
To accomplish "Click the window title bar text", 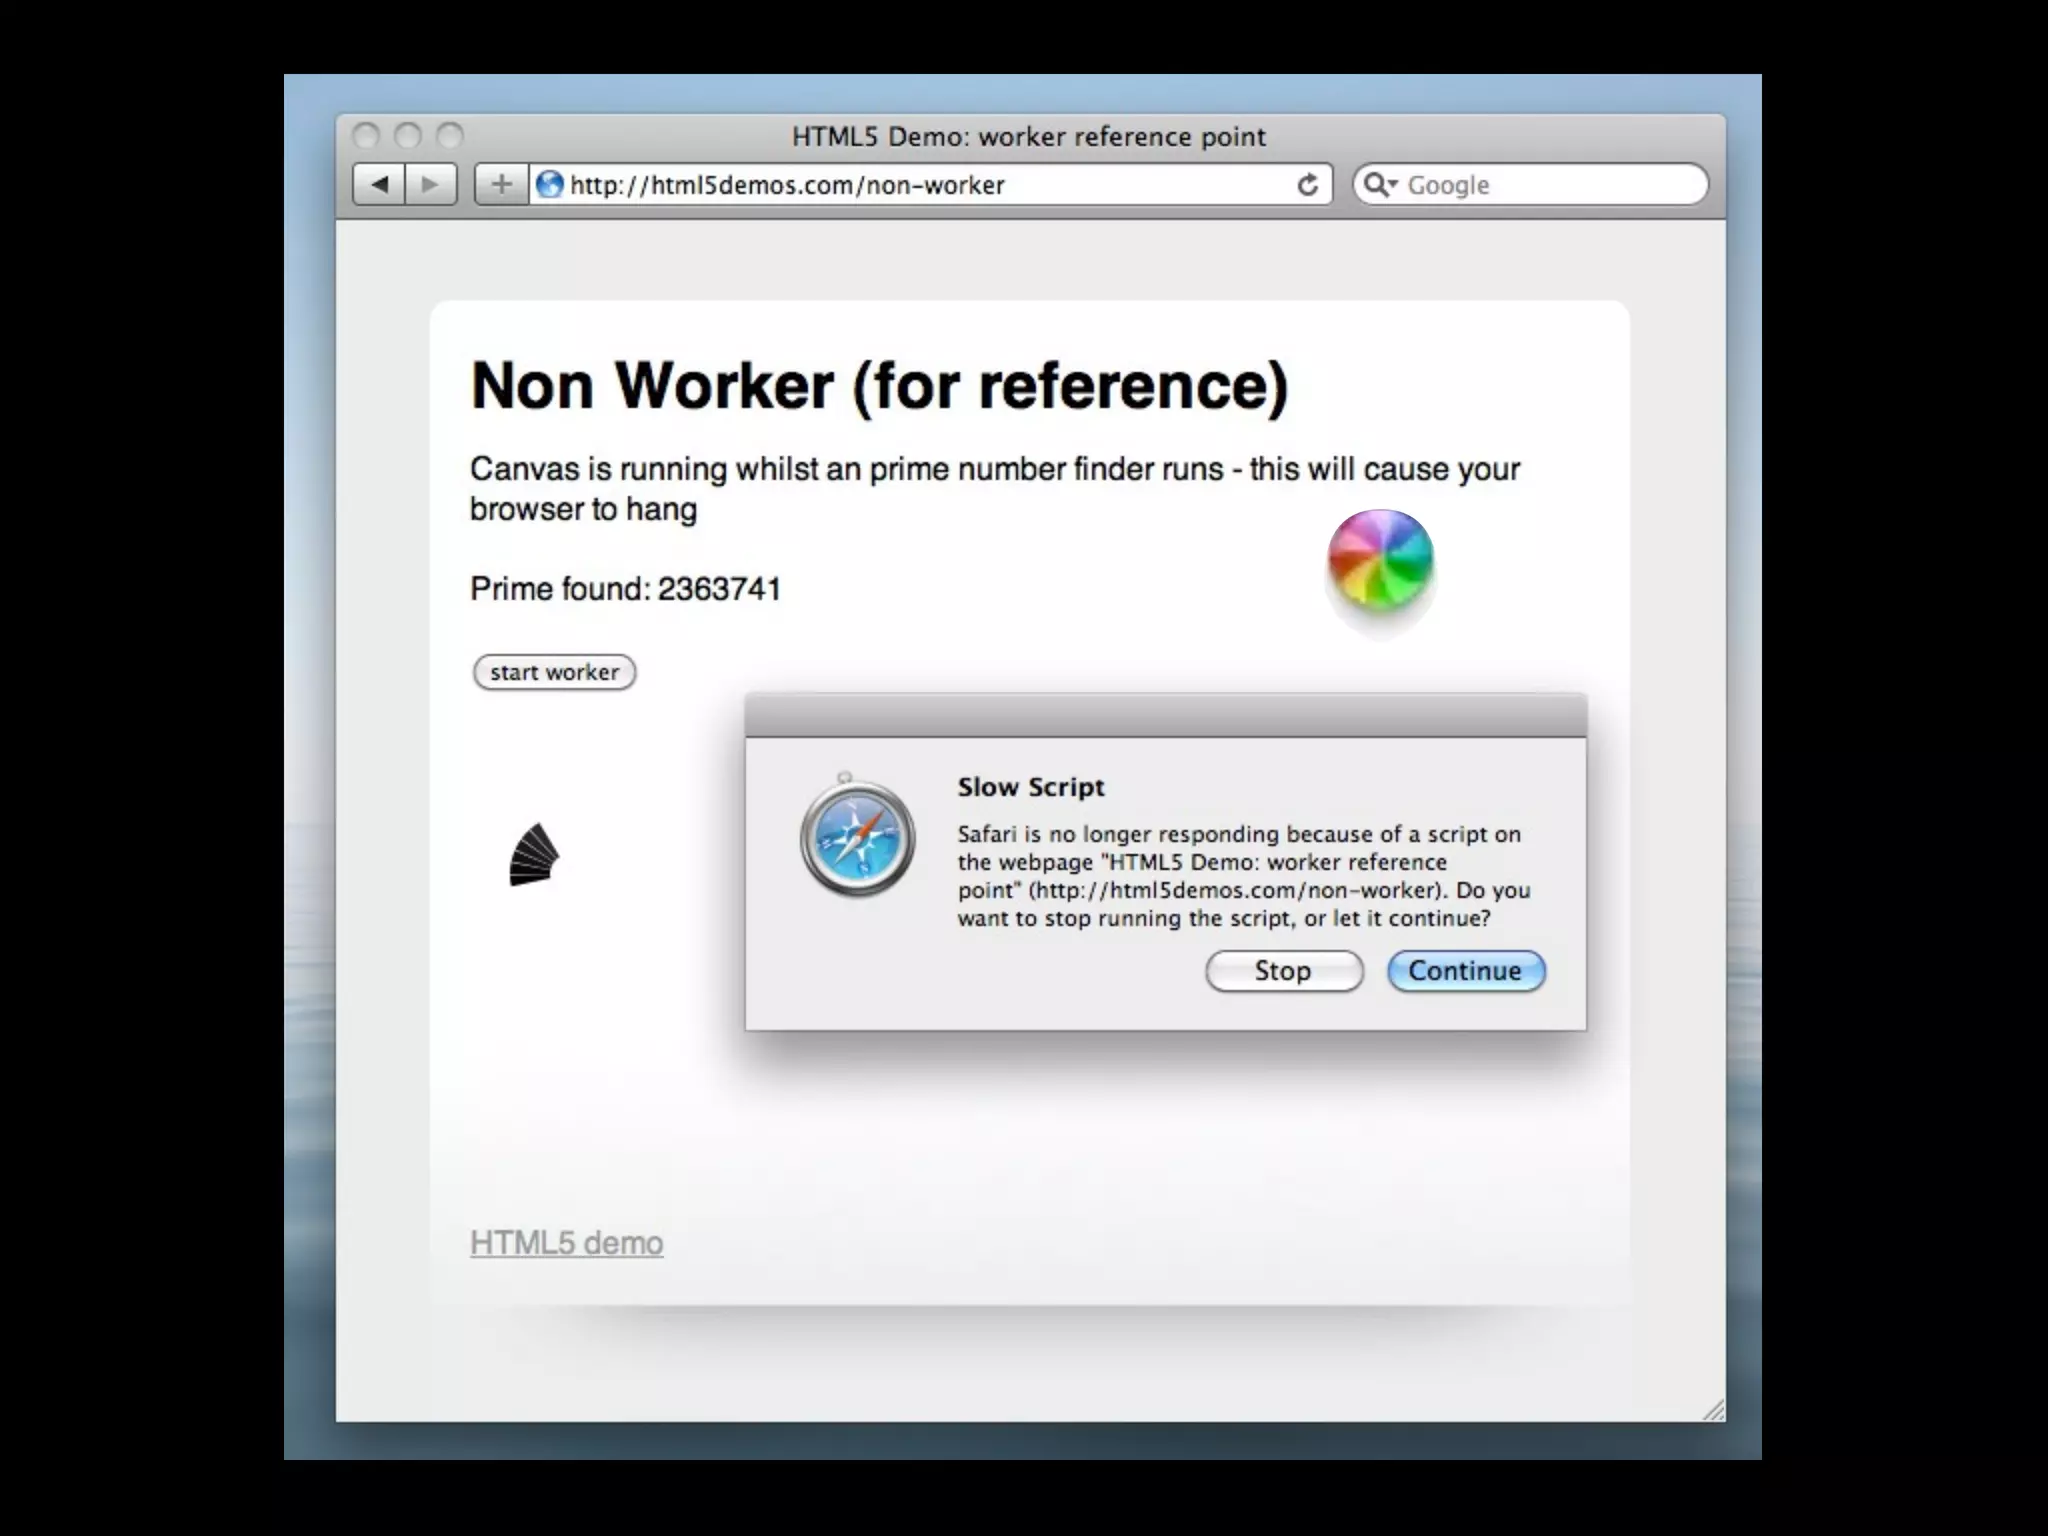I will [x=1028, y=137].
